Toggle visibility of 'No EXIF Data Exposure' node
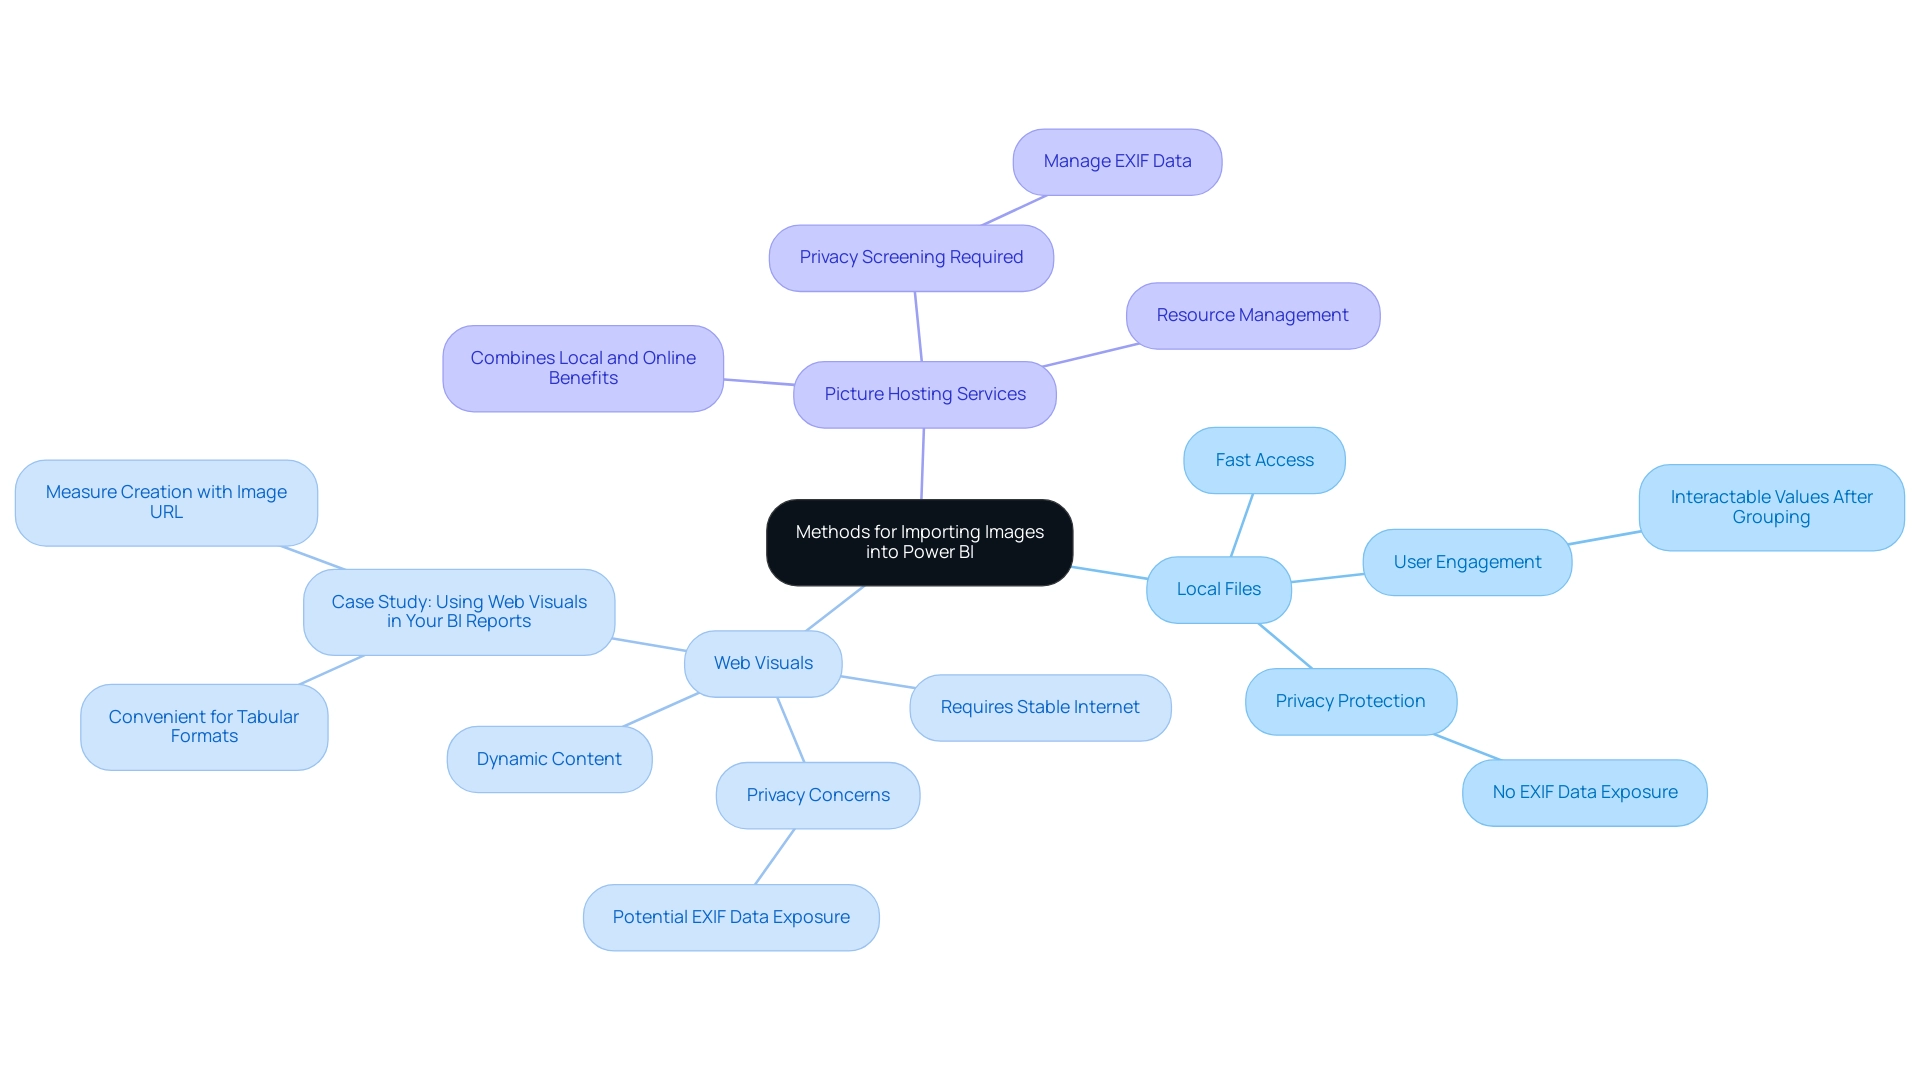Viewport: 1920px width, 1083px height. coord(1584,791)
